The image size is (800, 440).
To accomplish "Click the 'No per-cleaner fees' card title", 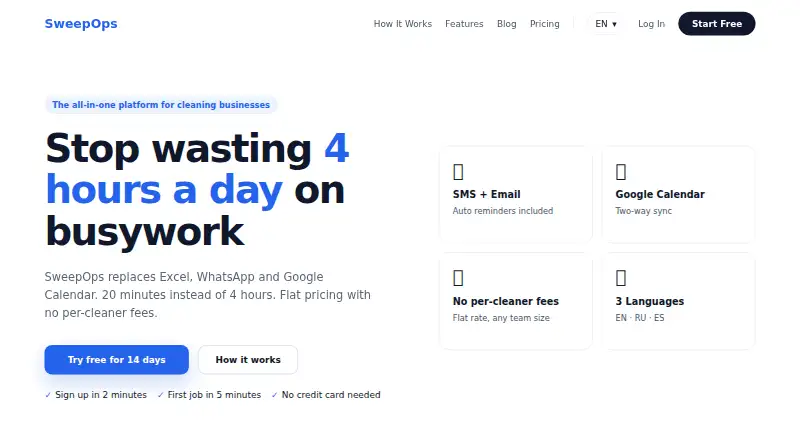I will point(506,301).
